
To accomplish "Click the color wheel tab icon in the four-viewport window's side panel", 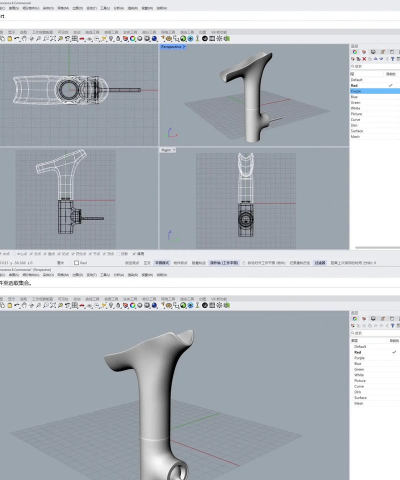I will pyautogui.click(x=355, y=52).
